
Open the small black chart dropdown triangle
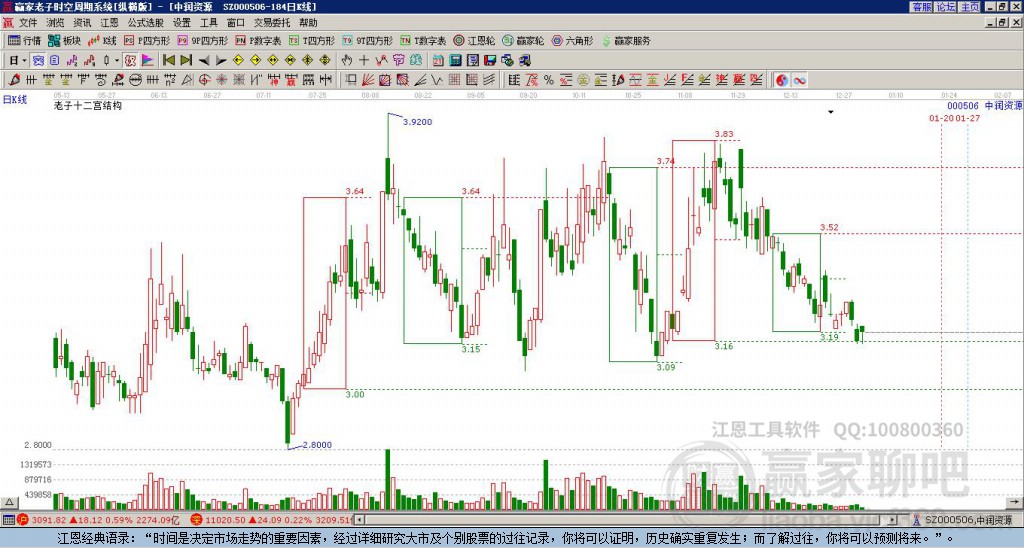coord(830,113)
